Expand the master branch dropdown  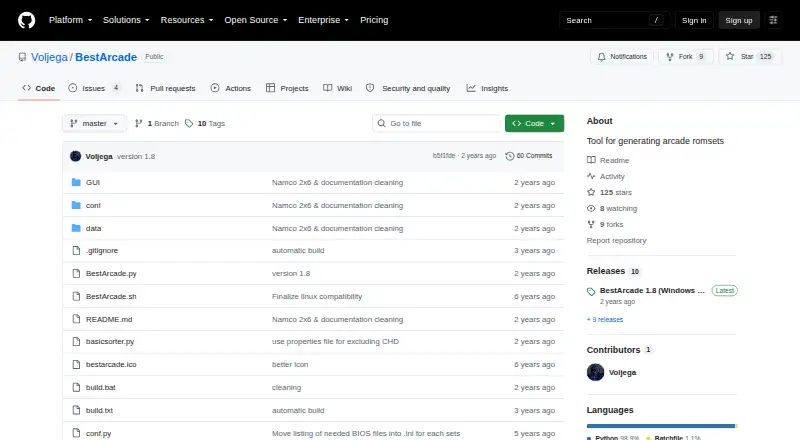(x=94, y=124)
